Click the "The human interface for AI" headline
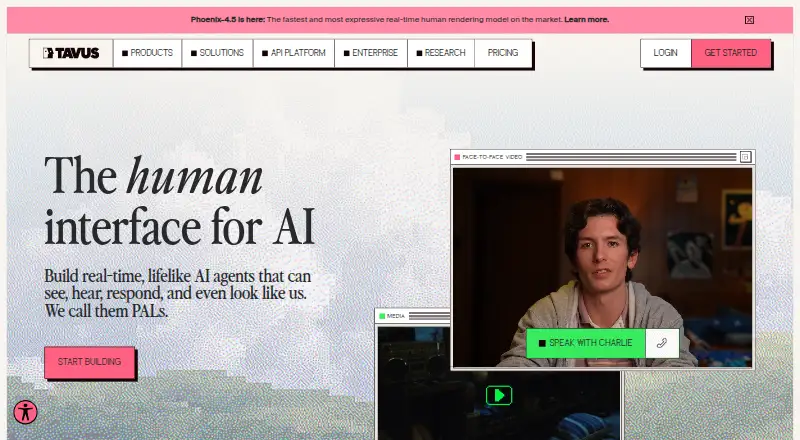The height and width of the screenshot is (440, 800). tap(179, 201)
